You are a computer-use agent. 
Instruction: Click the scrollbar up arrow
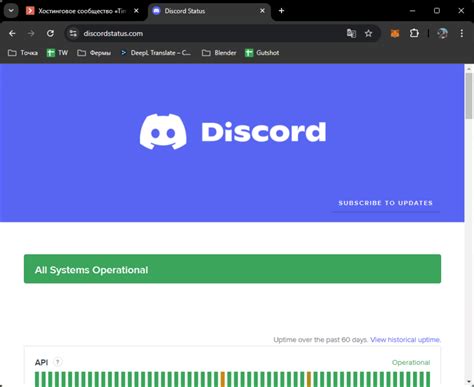click(469, 68)
